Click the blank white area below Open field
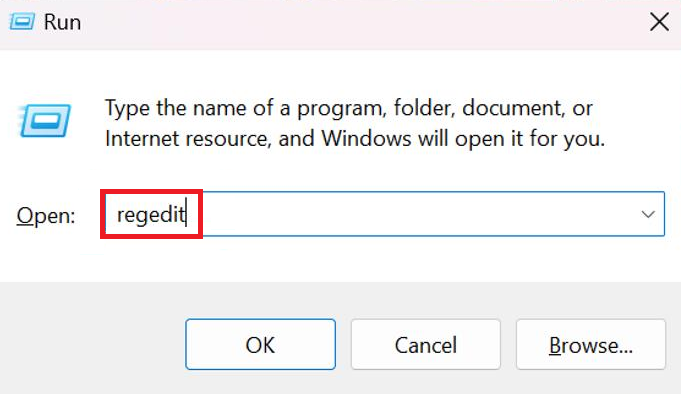This screenshot has height=394, width=681. (x=340, y=259)
